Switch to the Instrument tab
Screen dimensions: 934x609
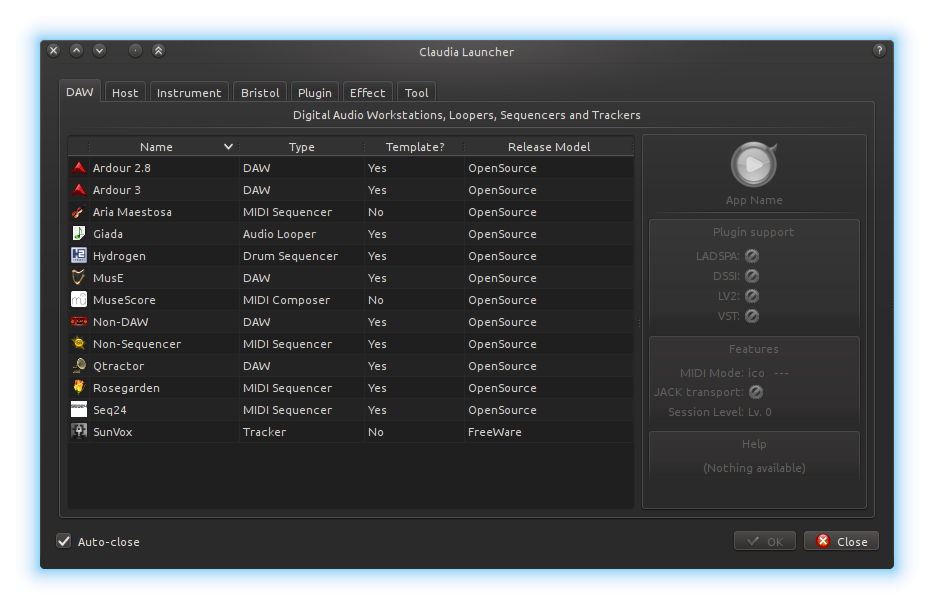189,93
